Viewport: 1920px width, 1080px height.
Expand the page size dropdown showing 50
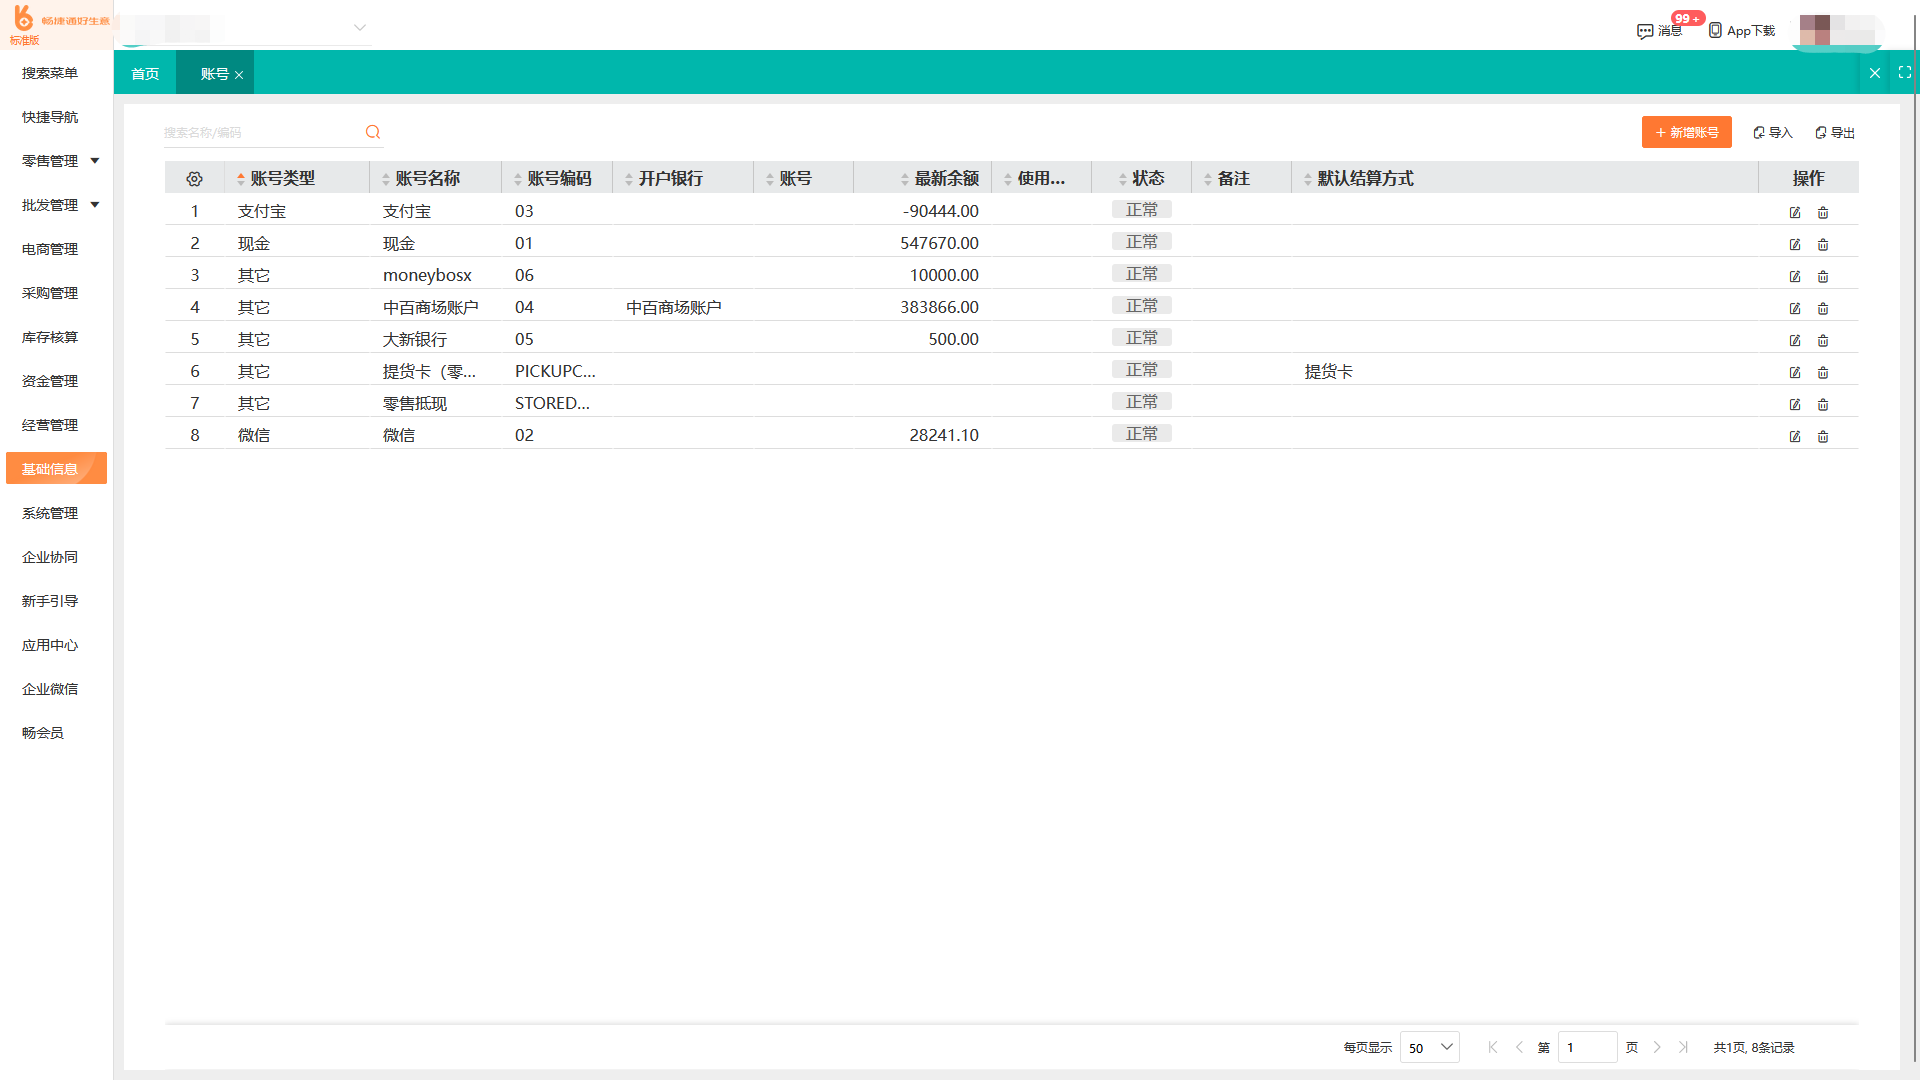1428,1047
